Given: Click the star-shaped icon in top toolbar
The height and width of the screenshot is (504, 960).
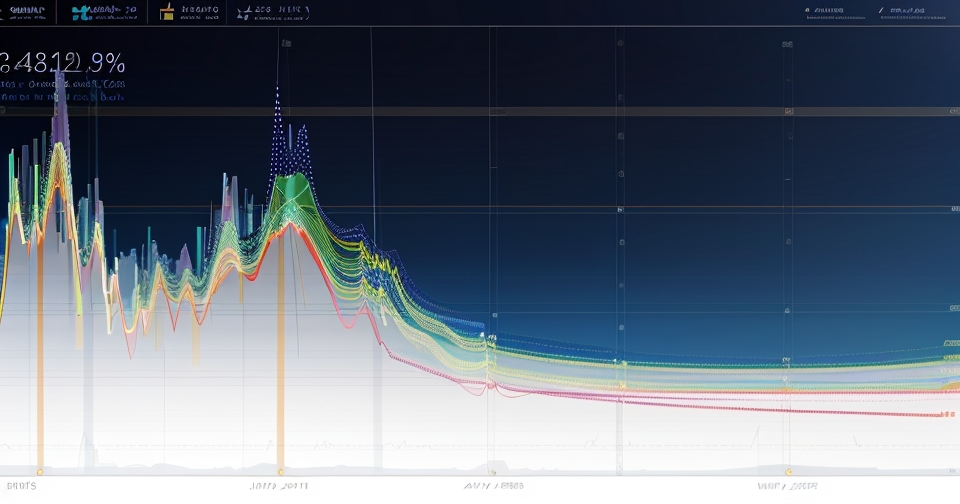Looking at the screenshot, I should (243, 13).
